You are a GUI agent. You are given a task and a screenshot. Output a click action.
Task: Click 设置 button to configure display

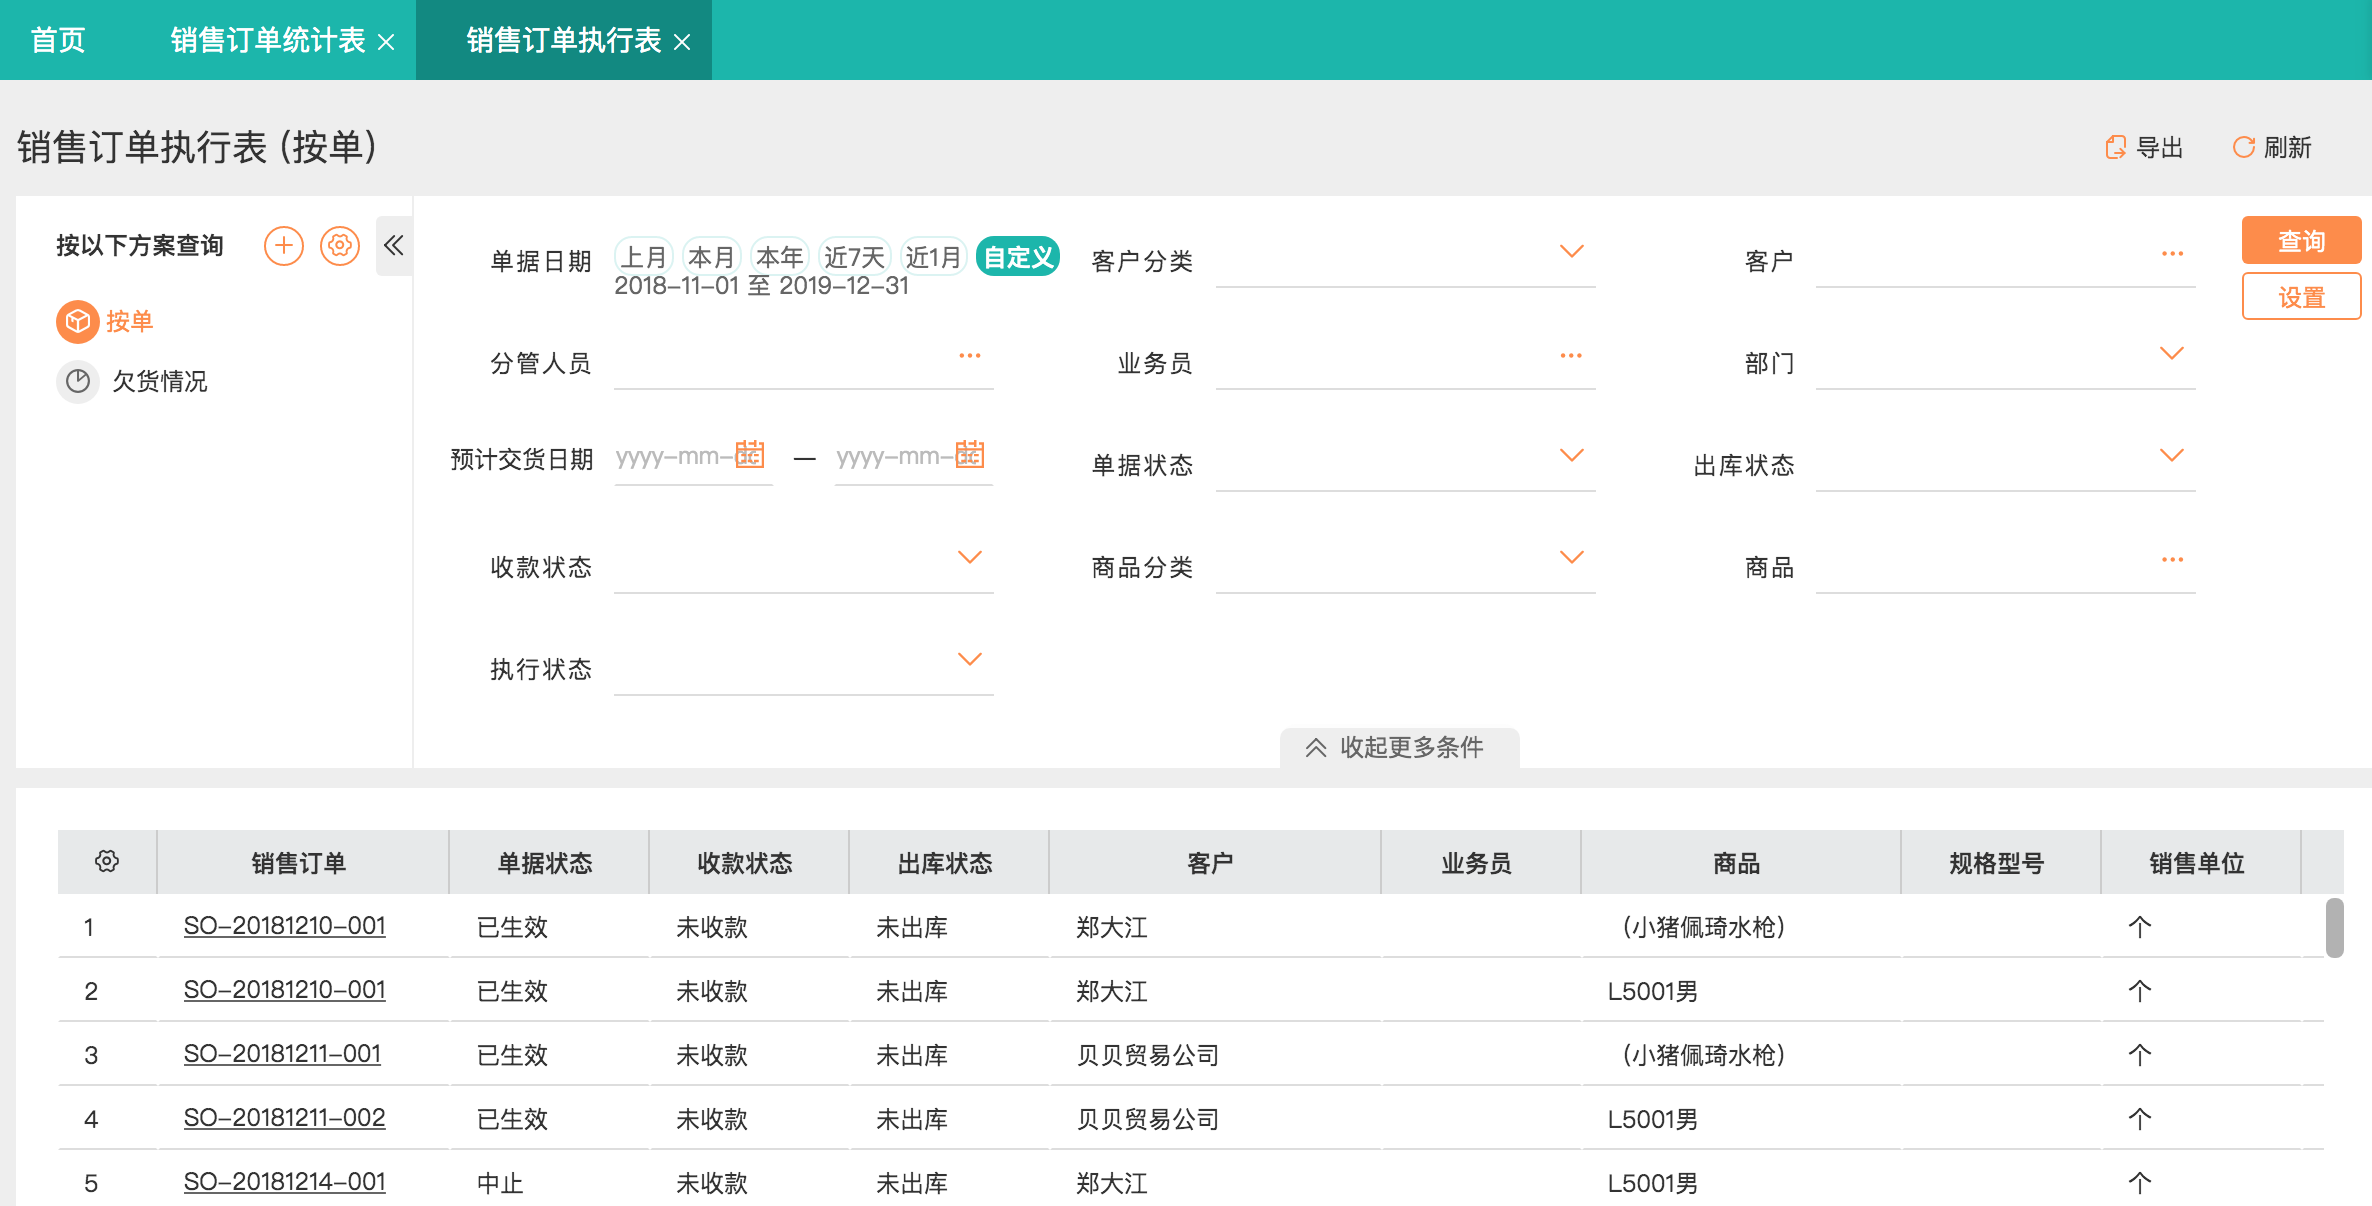2300,297
